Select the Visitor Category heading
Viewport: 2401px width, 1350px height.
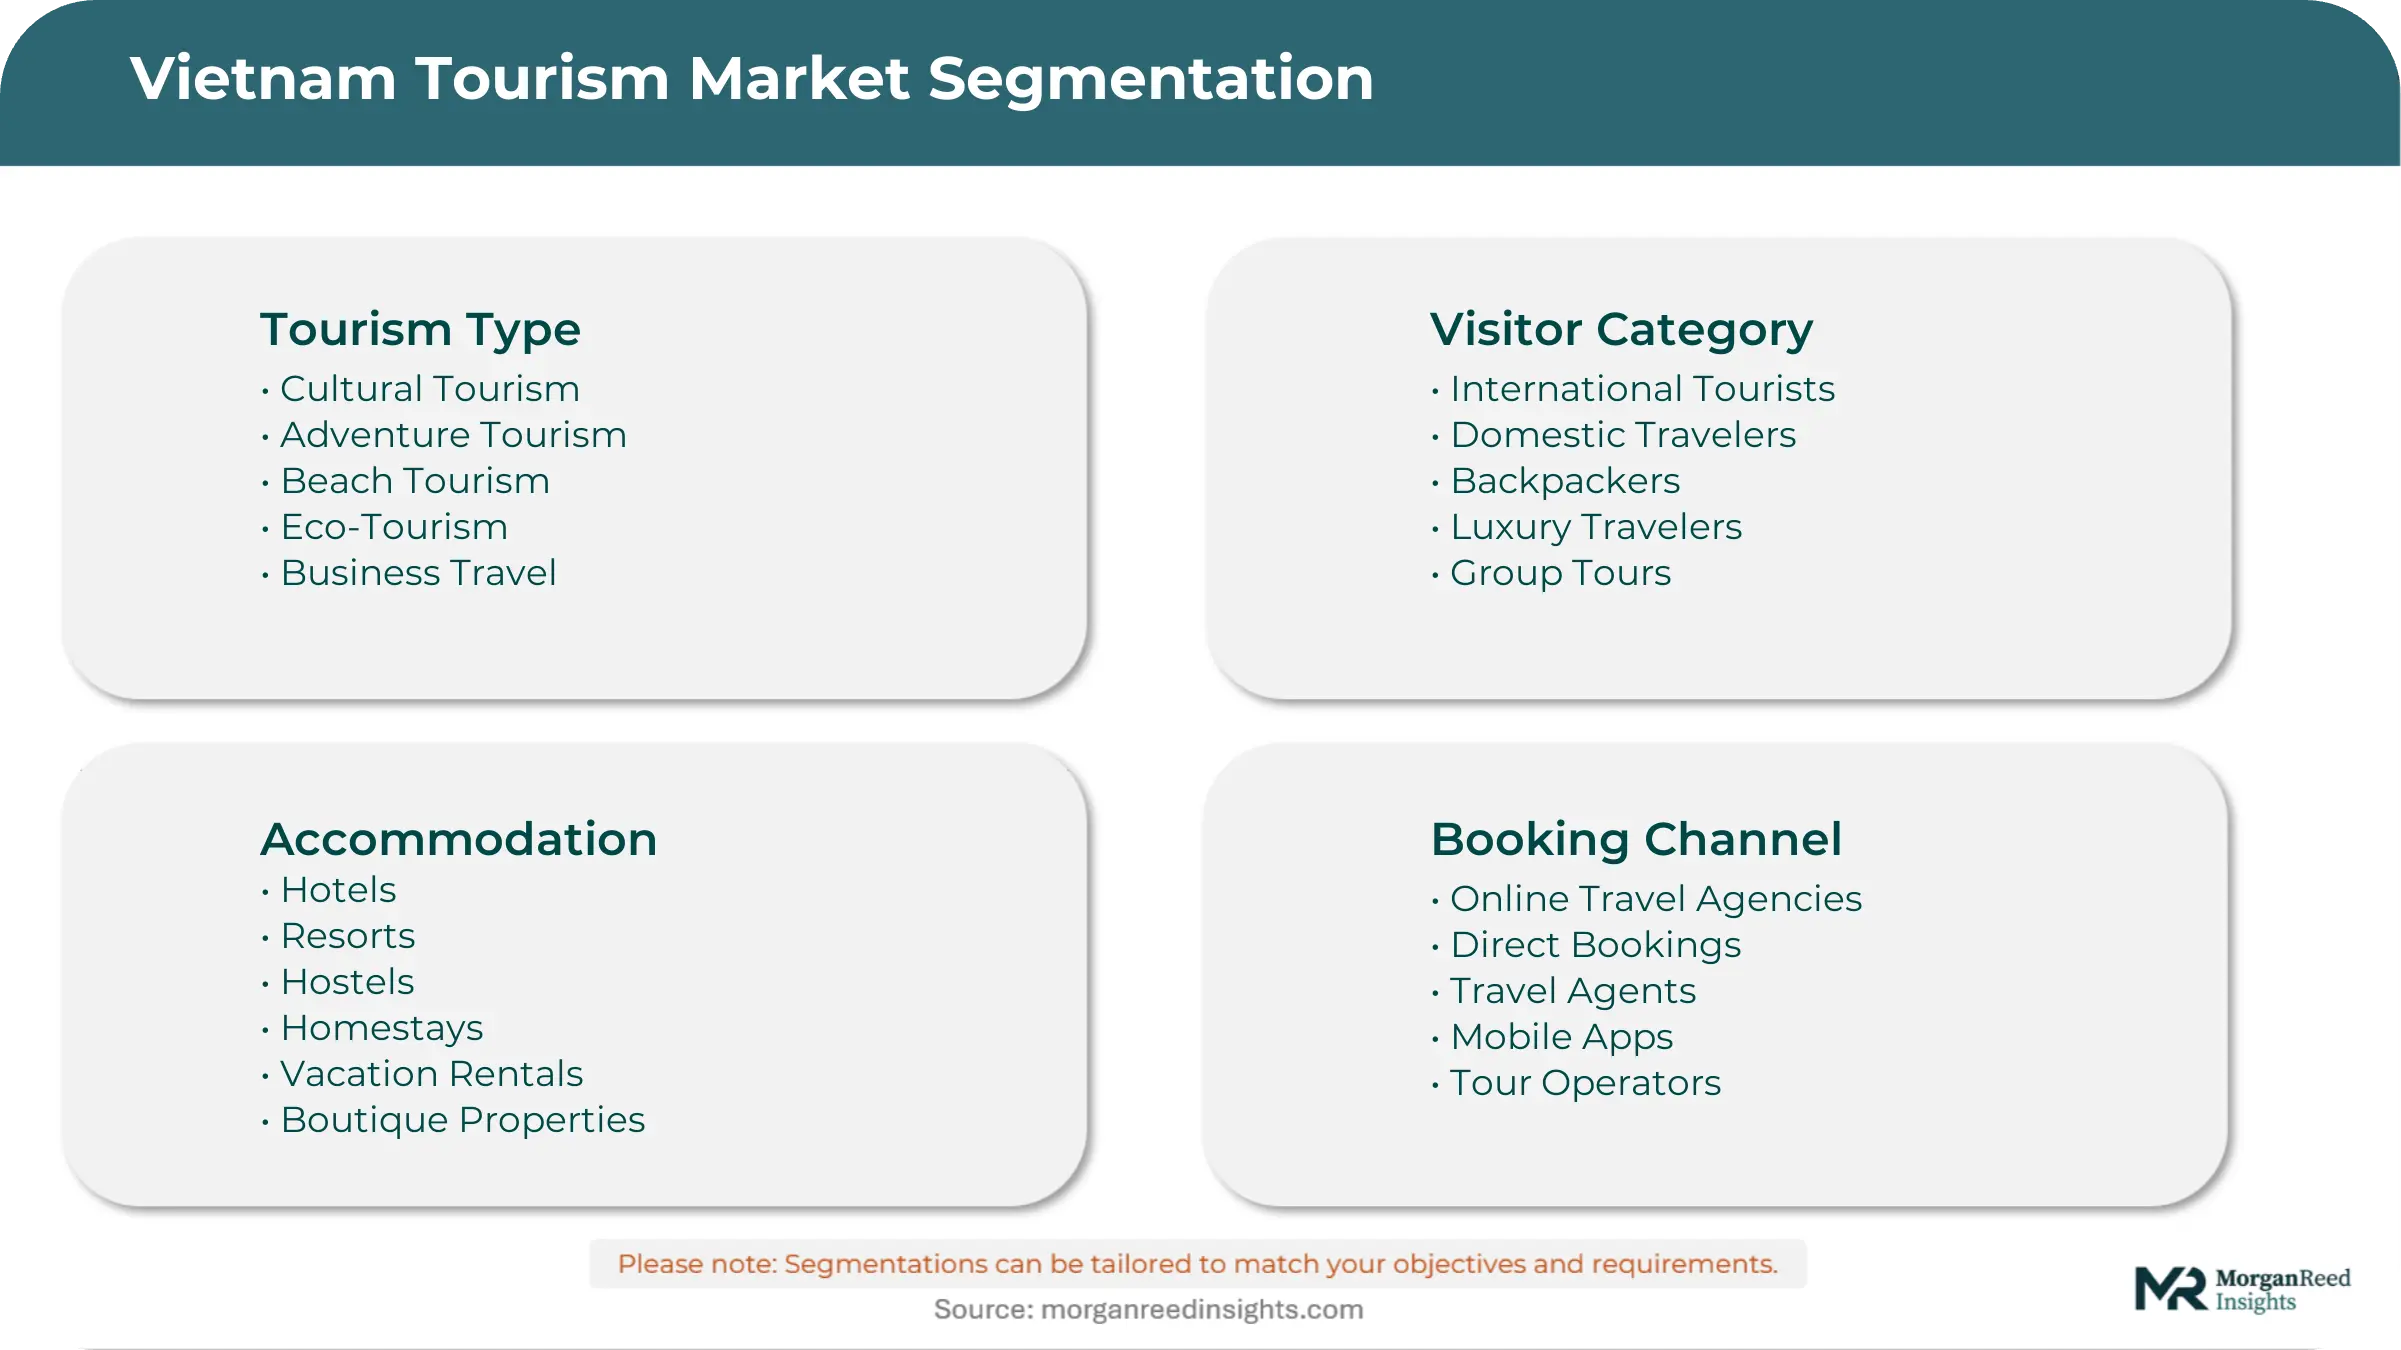tap(1620, 329)
